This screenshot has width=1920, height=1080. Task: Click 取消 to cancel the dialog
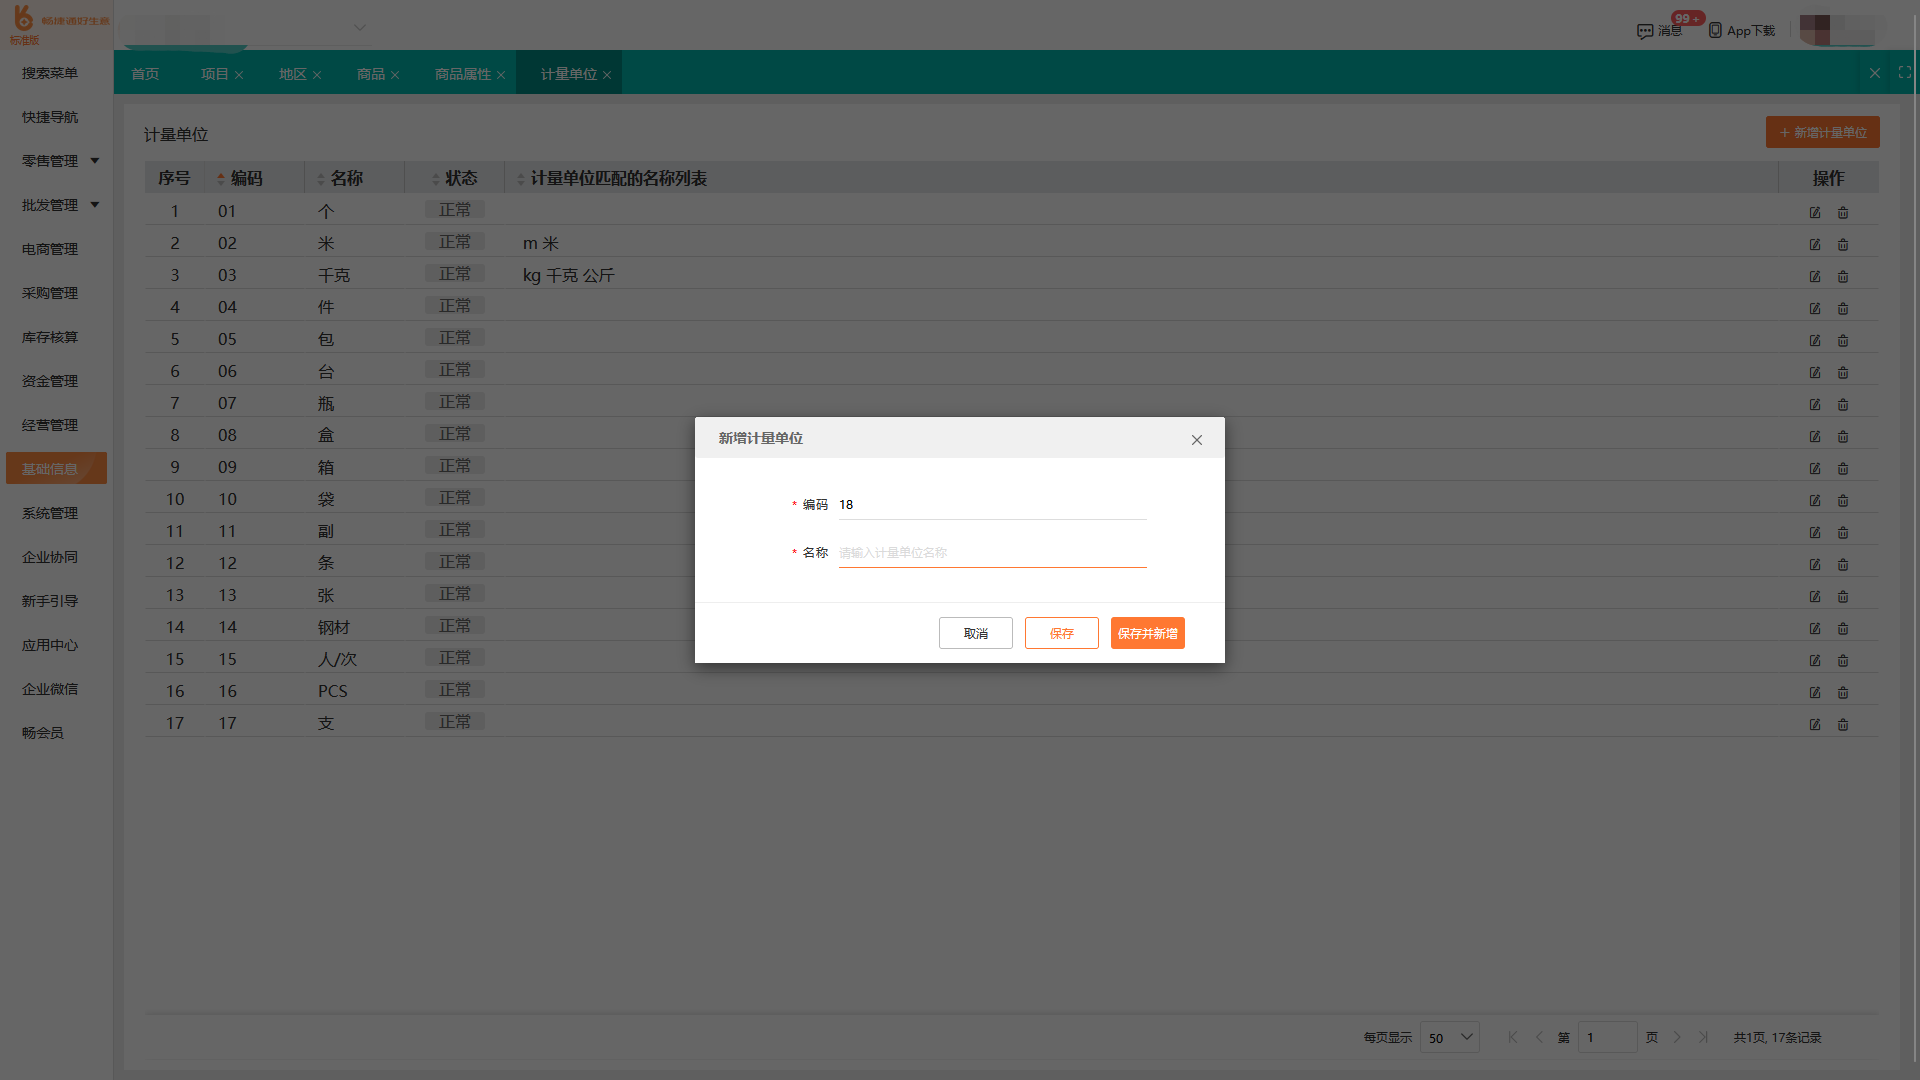[977, 633]
